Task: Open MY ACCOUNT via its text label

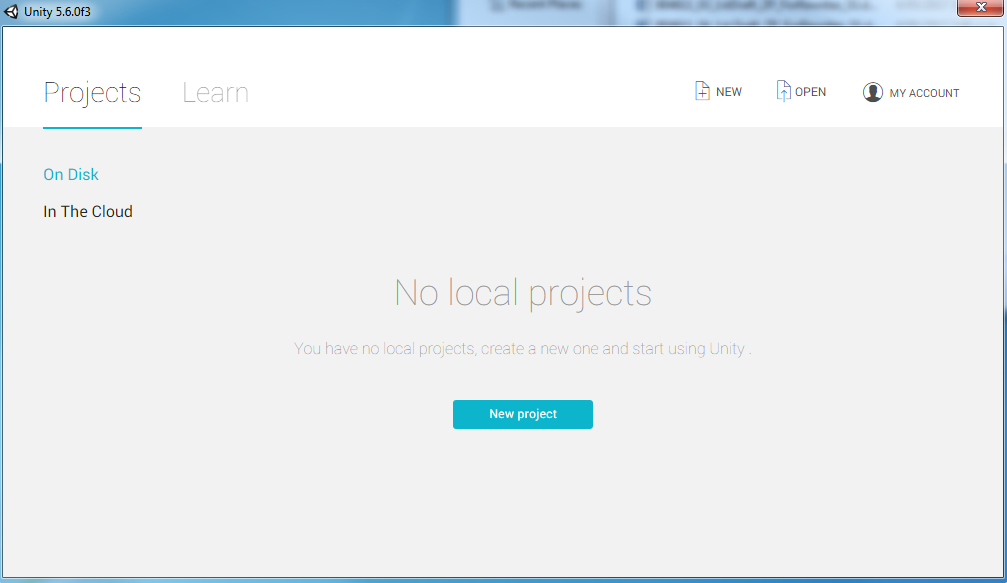Action: click(924, 93)
